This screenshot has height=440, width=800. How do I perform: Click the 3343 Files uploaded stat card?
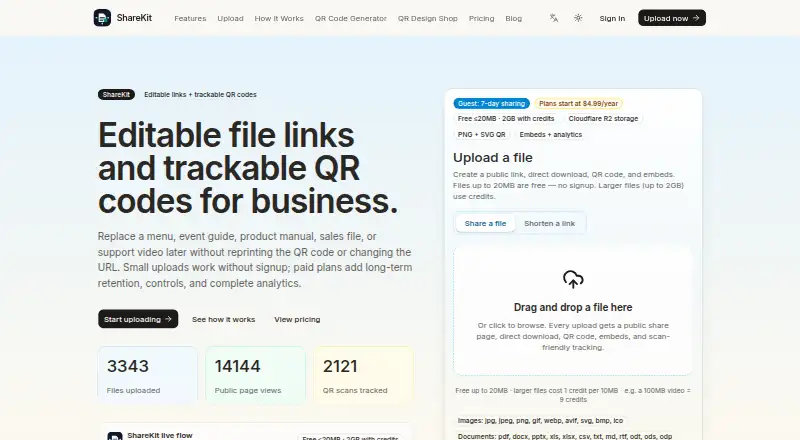pyautogui.click(x=147, y=375)
